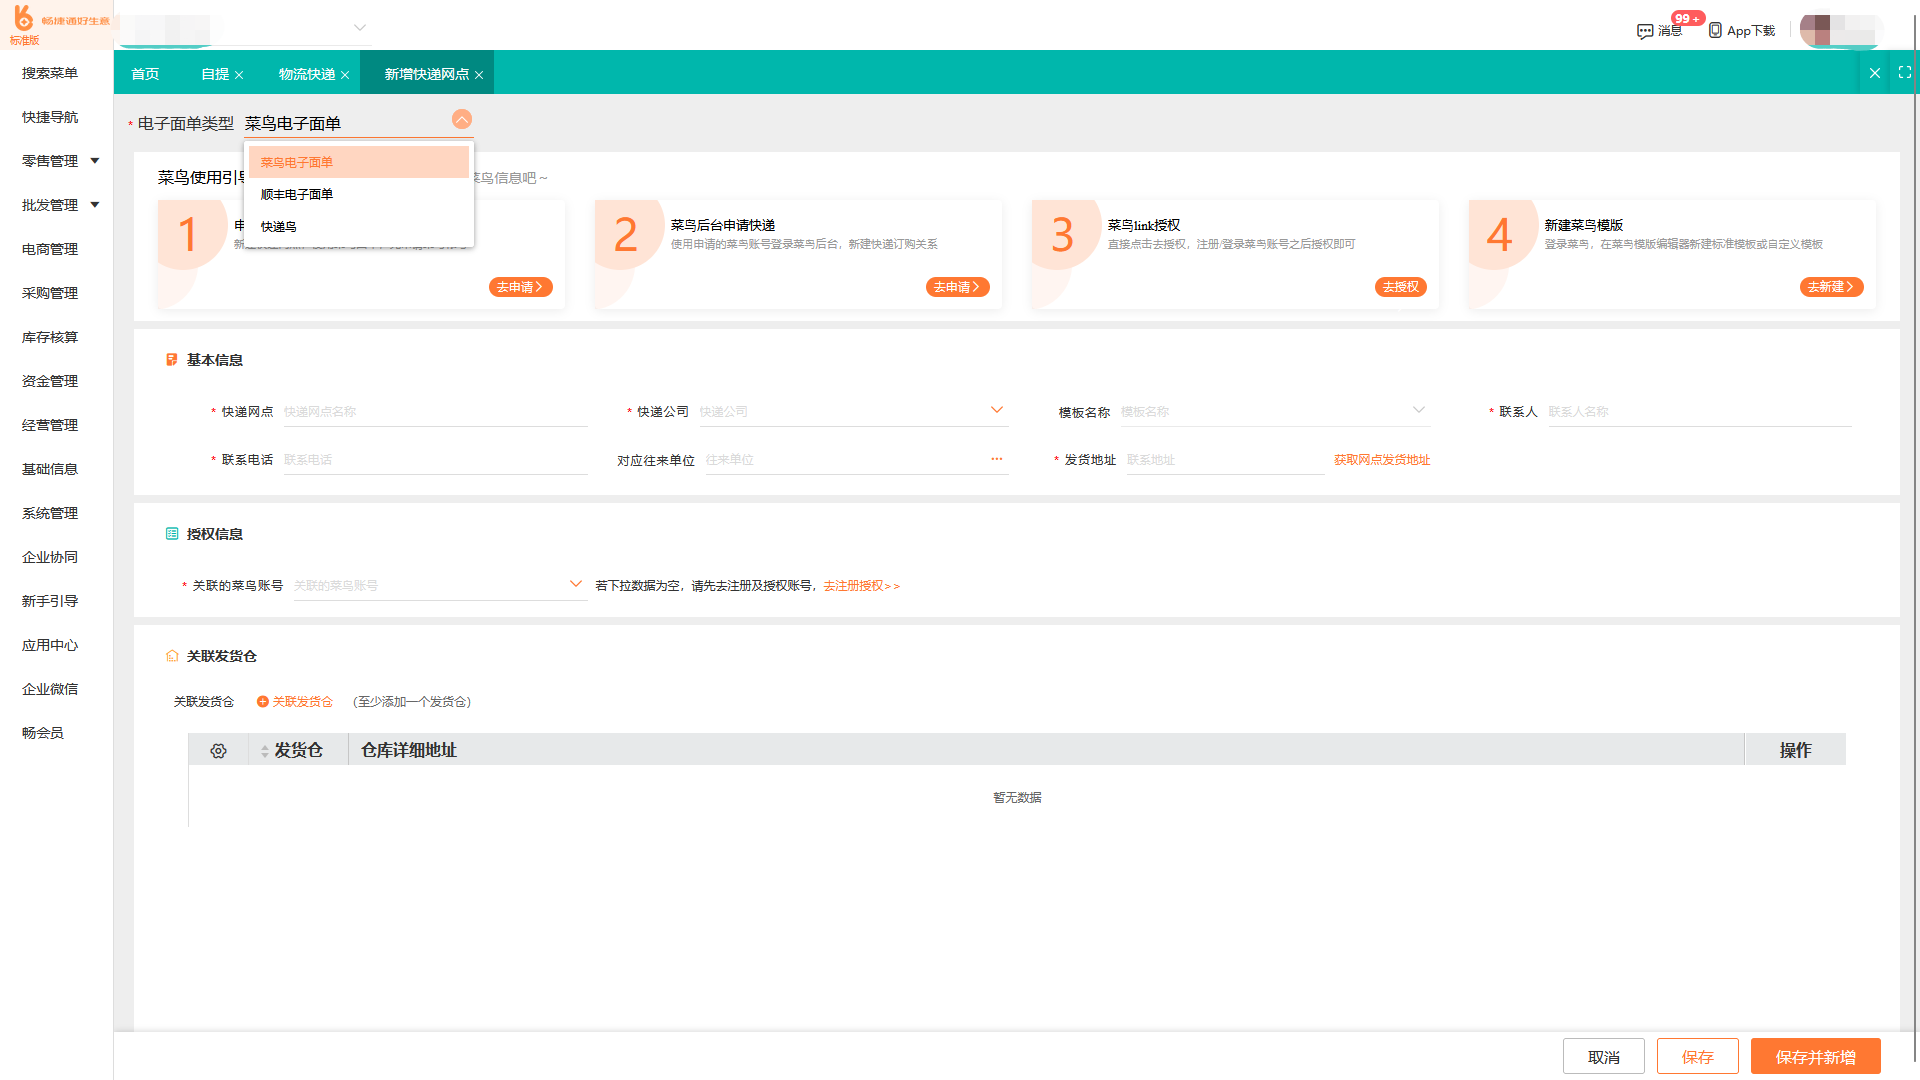1920x1080 pixels.
Task: Expand the 快递公司 dropdown field
Action: [997, 410]
